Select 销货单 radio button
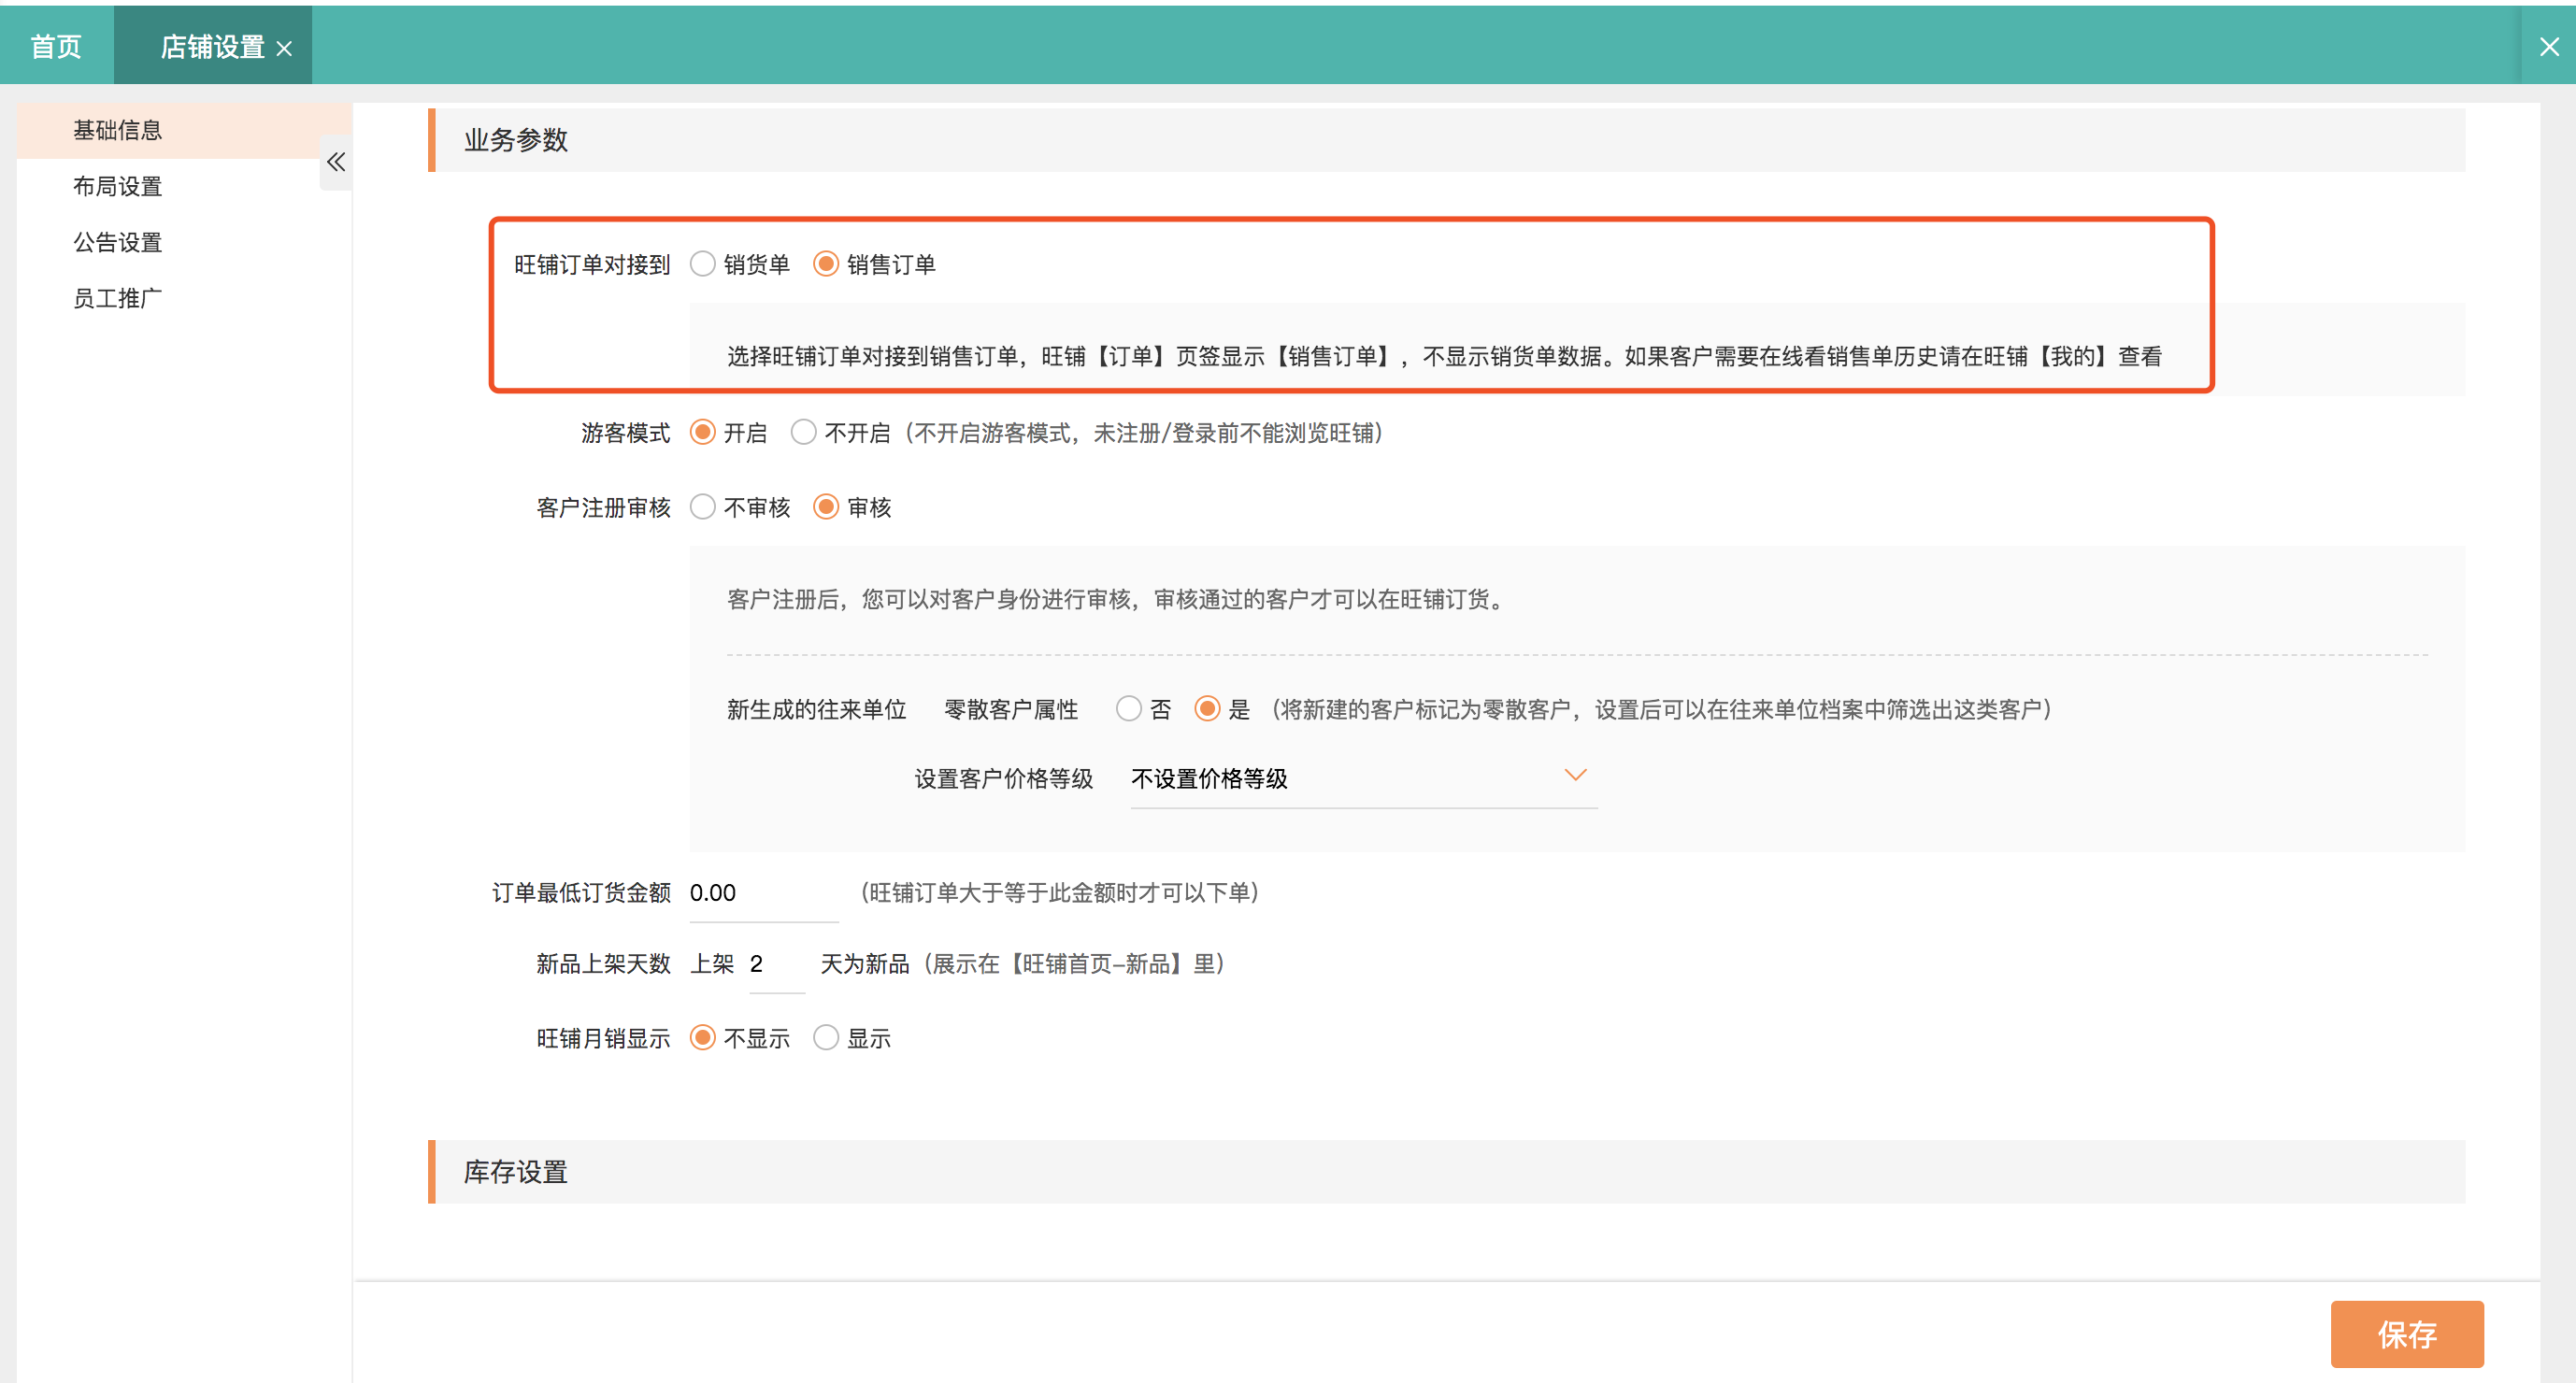The width and height of the screenshot is (2576, 1383). [x=700, y=264]
